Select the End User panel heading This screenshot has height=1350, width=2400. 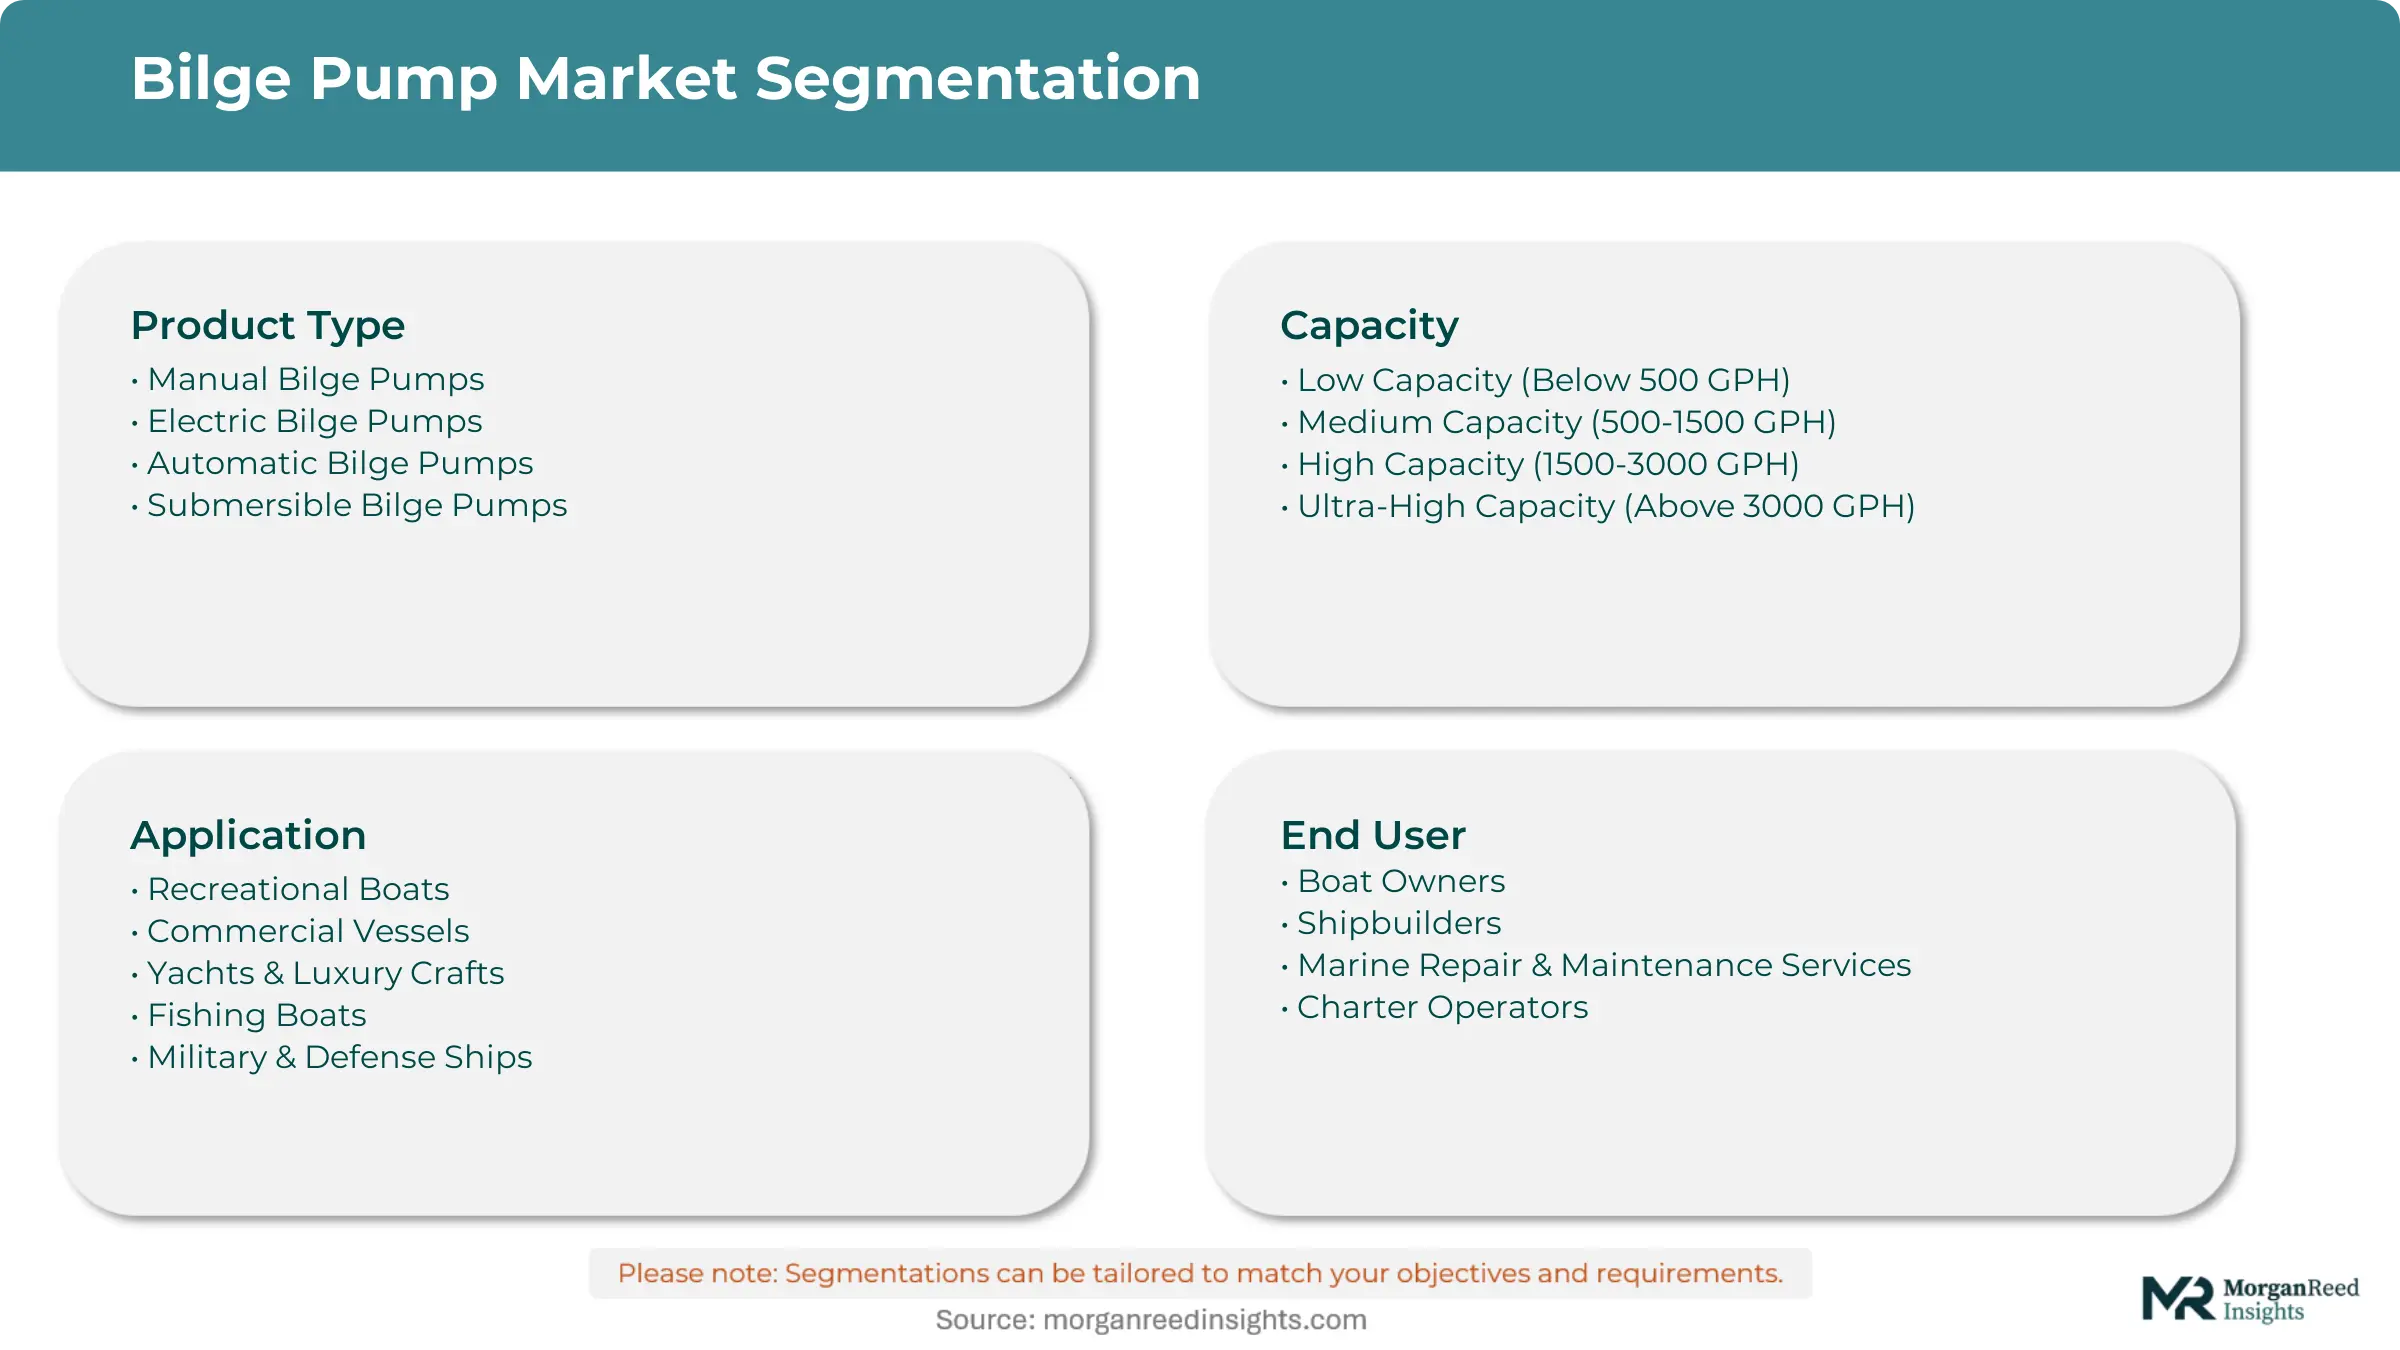pos(1373,835)
